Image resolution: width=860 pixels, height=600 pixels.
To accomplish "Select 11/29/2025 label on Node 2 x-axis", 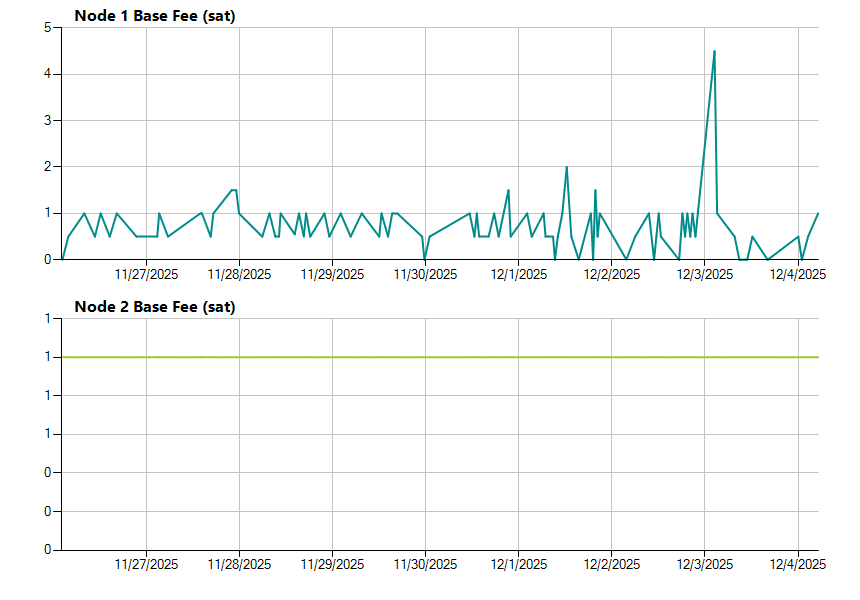I will (332, 565).
